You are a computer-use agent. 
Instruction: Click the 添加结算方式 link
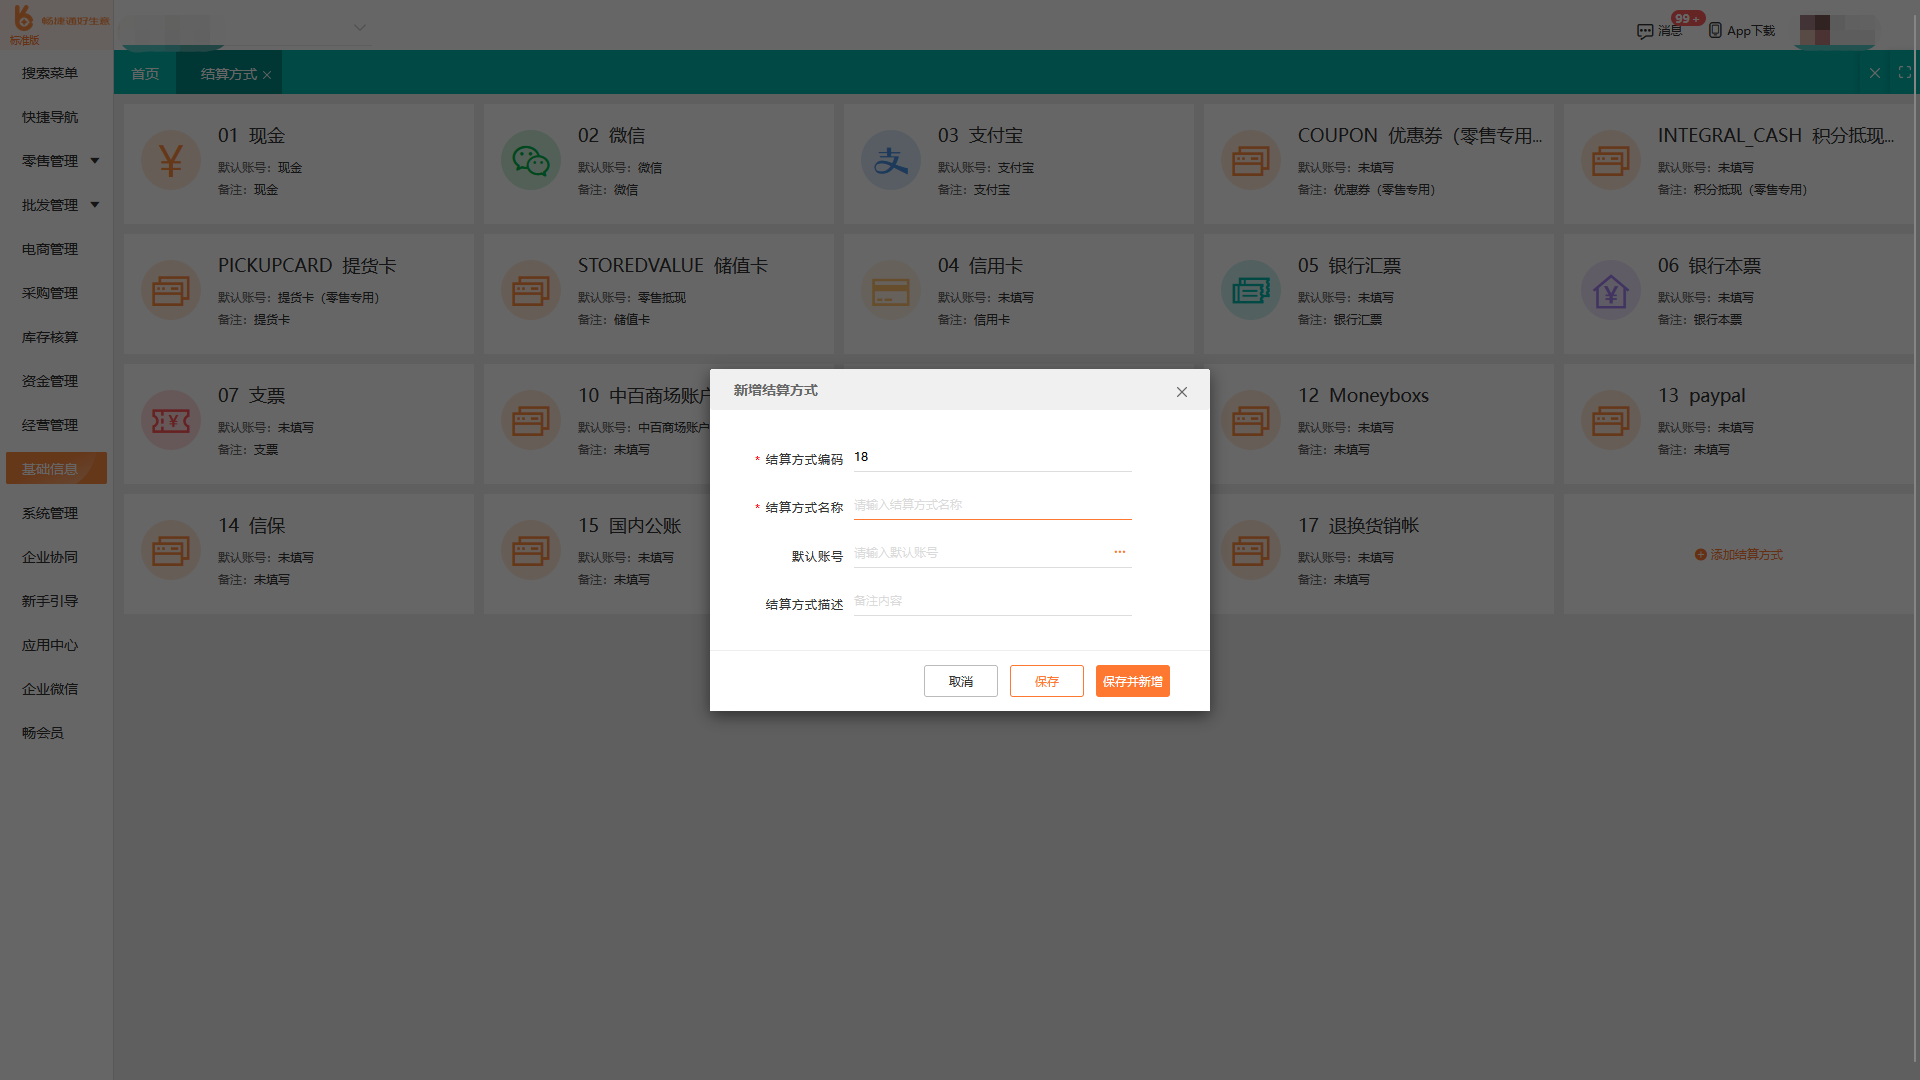[1738, 553]
